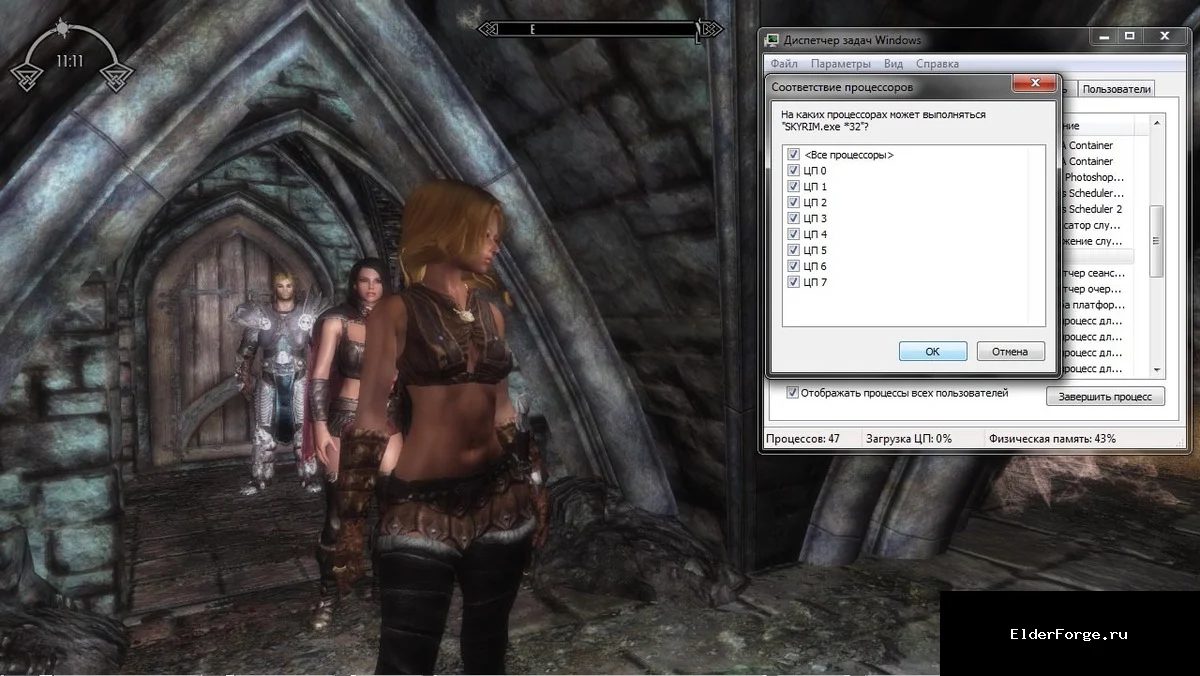Click the compass bar in game HUD
The height and width of the screenshot is (676, 1200).
pyautogui.click(x=600, y=29)
